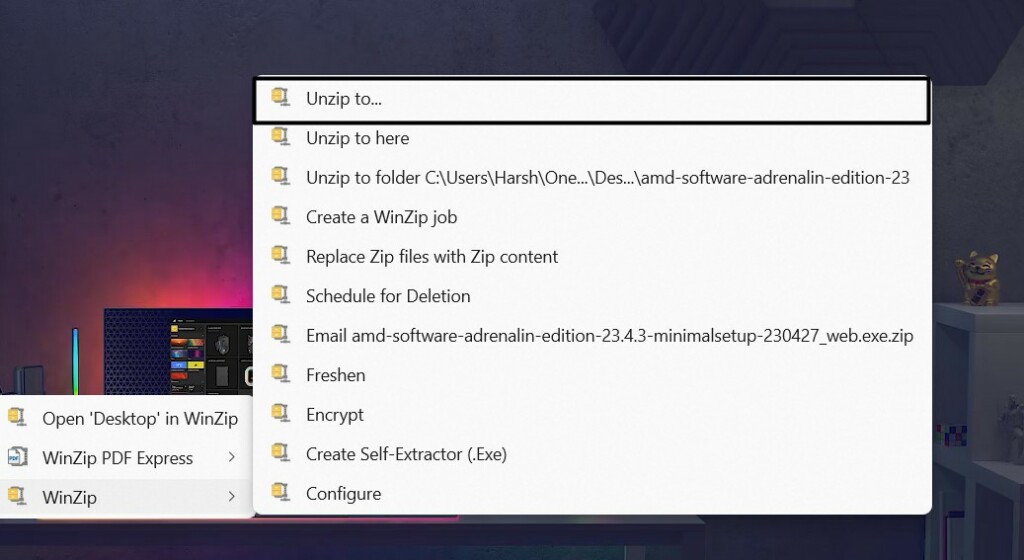Select the WinZip submenu item
The image size is (1024, 560).
(x=125, y=497)
